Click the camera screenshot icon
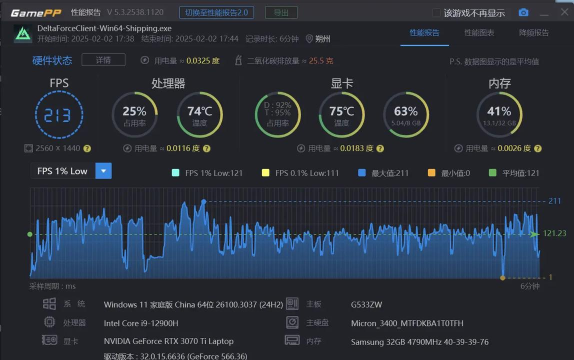Viewport: 574px width, 360px height. (523, 12)
